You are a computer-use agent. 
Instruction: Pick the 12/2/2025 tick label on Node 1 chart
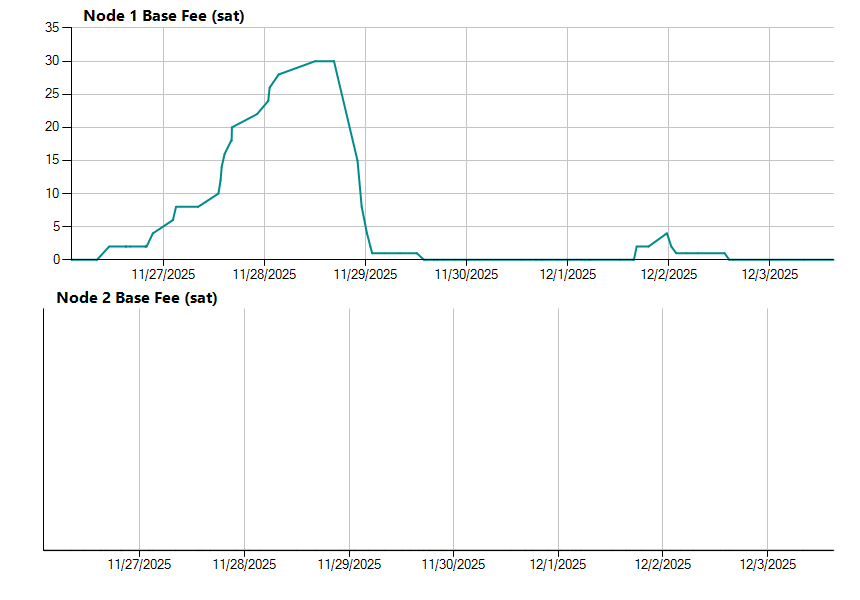click(x=668, y=274)
